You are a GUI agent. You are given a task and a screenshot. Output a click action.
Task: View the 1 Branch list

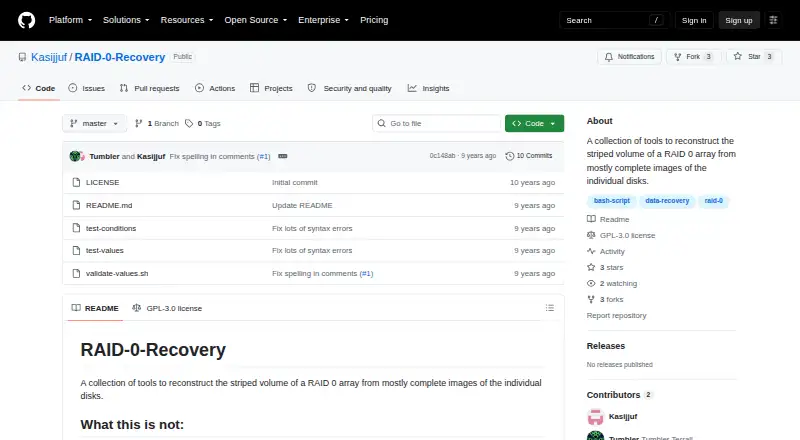pyautogui.click(x=157, y=124)
